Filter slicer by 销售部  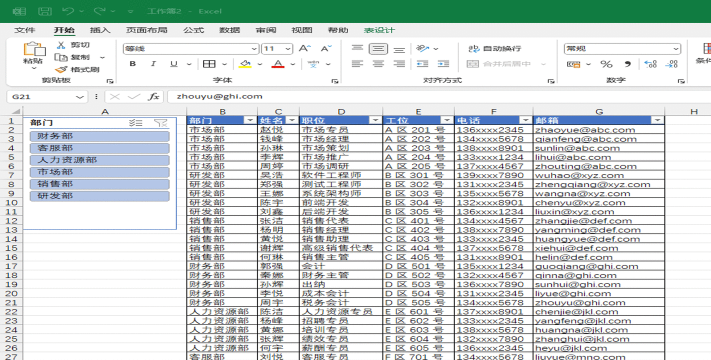[99, 184]
